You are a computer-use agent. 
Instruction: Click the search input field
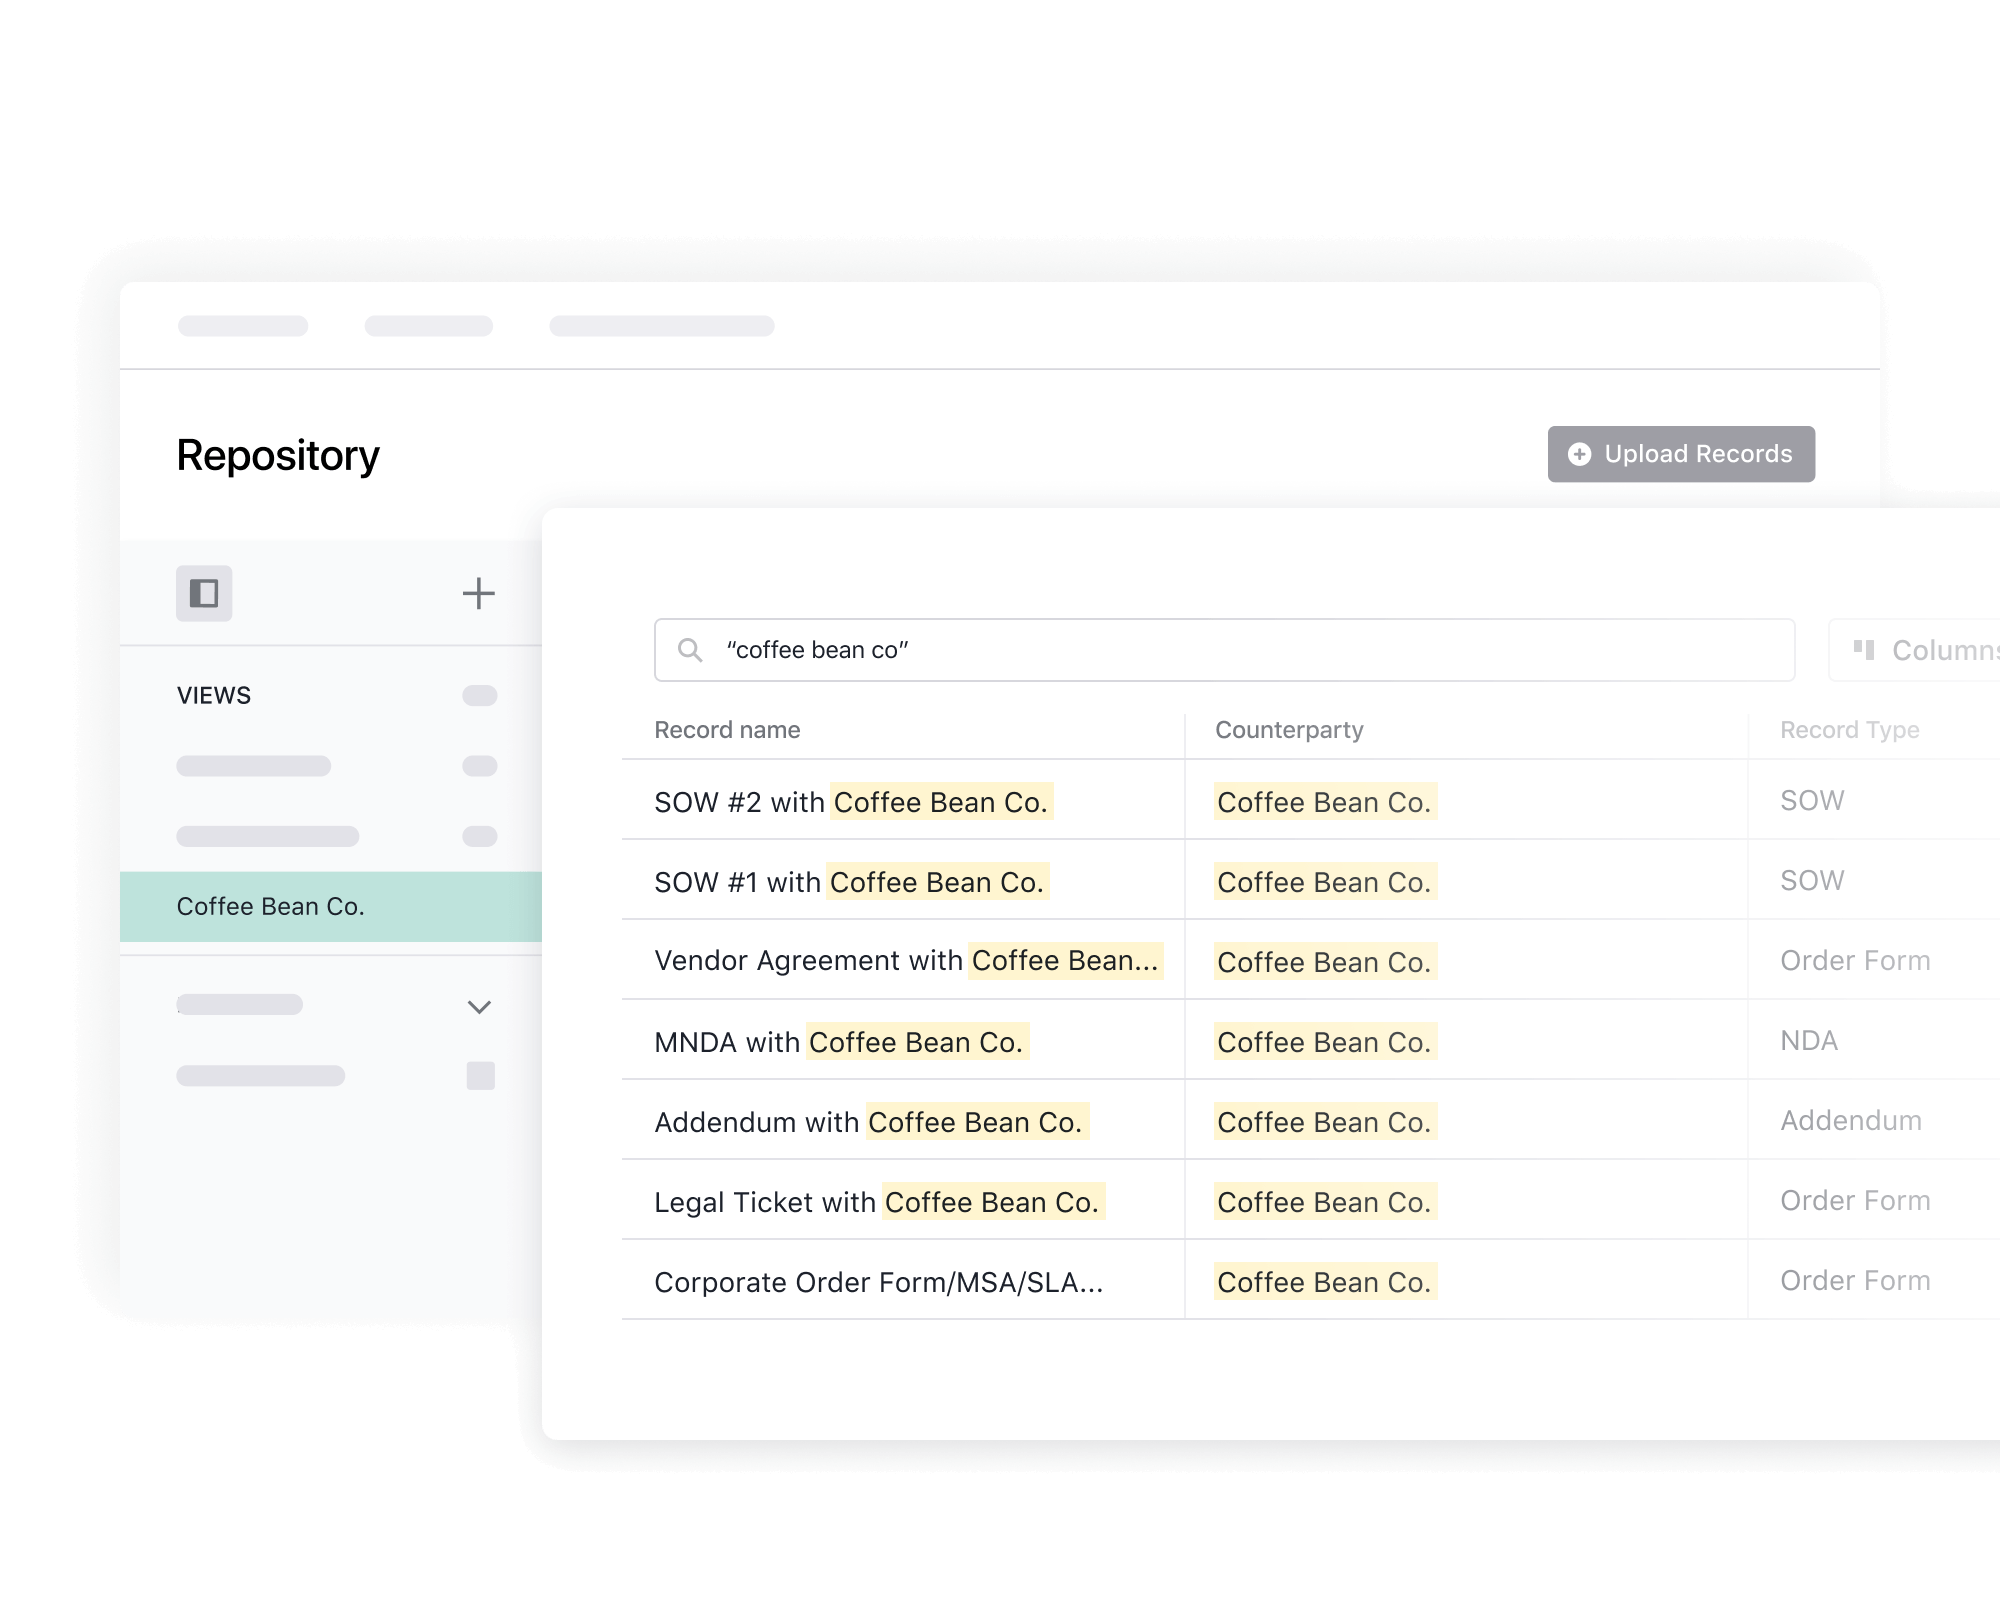[x=1221, y=650]
